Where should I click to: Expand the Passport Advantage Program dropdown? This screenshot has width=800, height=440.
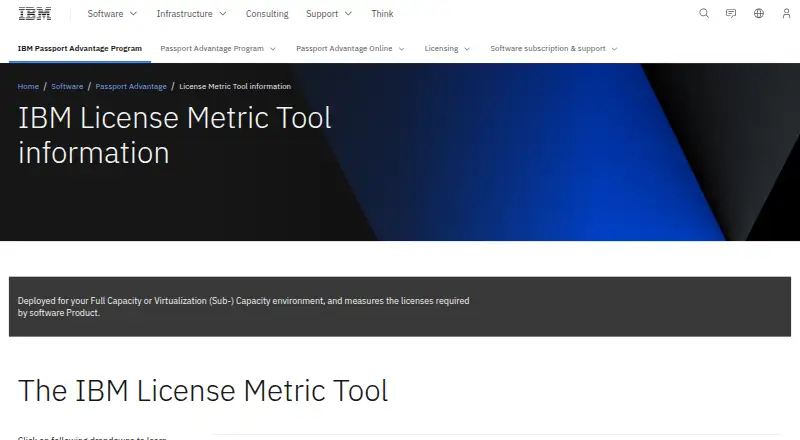218,48
